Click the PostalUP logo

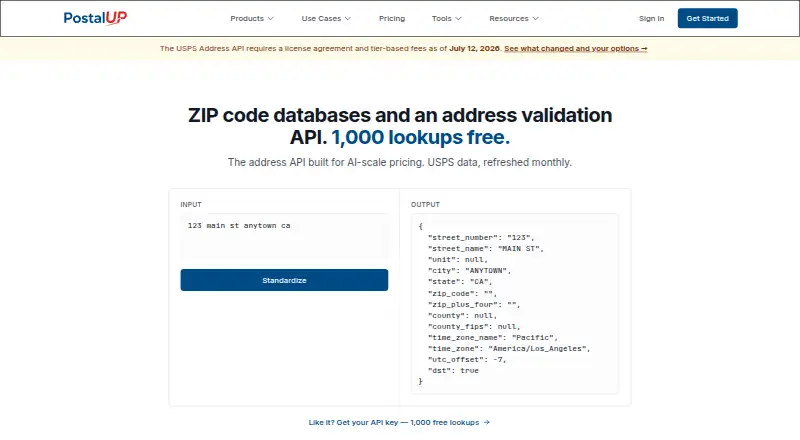tap(95, 18)
